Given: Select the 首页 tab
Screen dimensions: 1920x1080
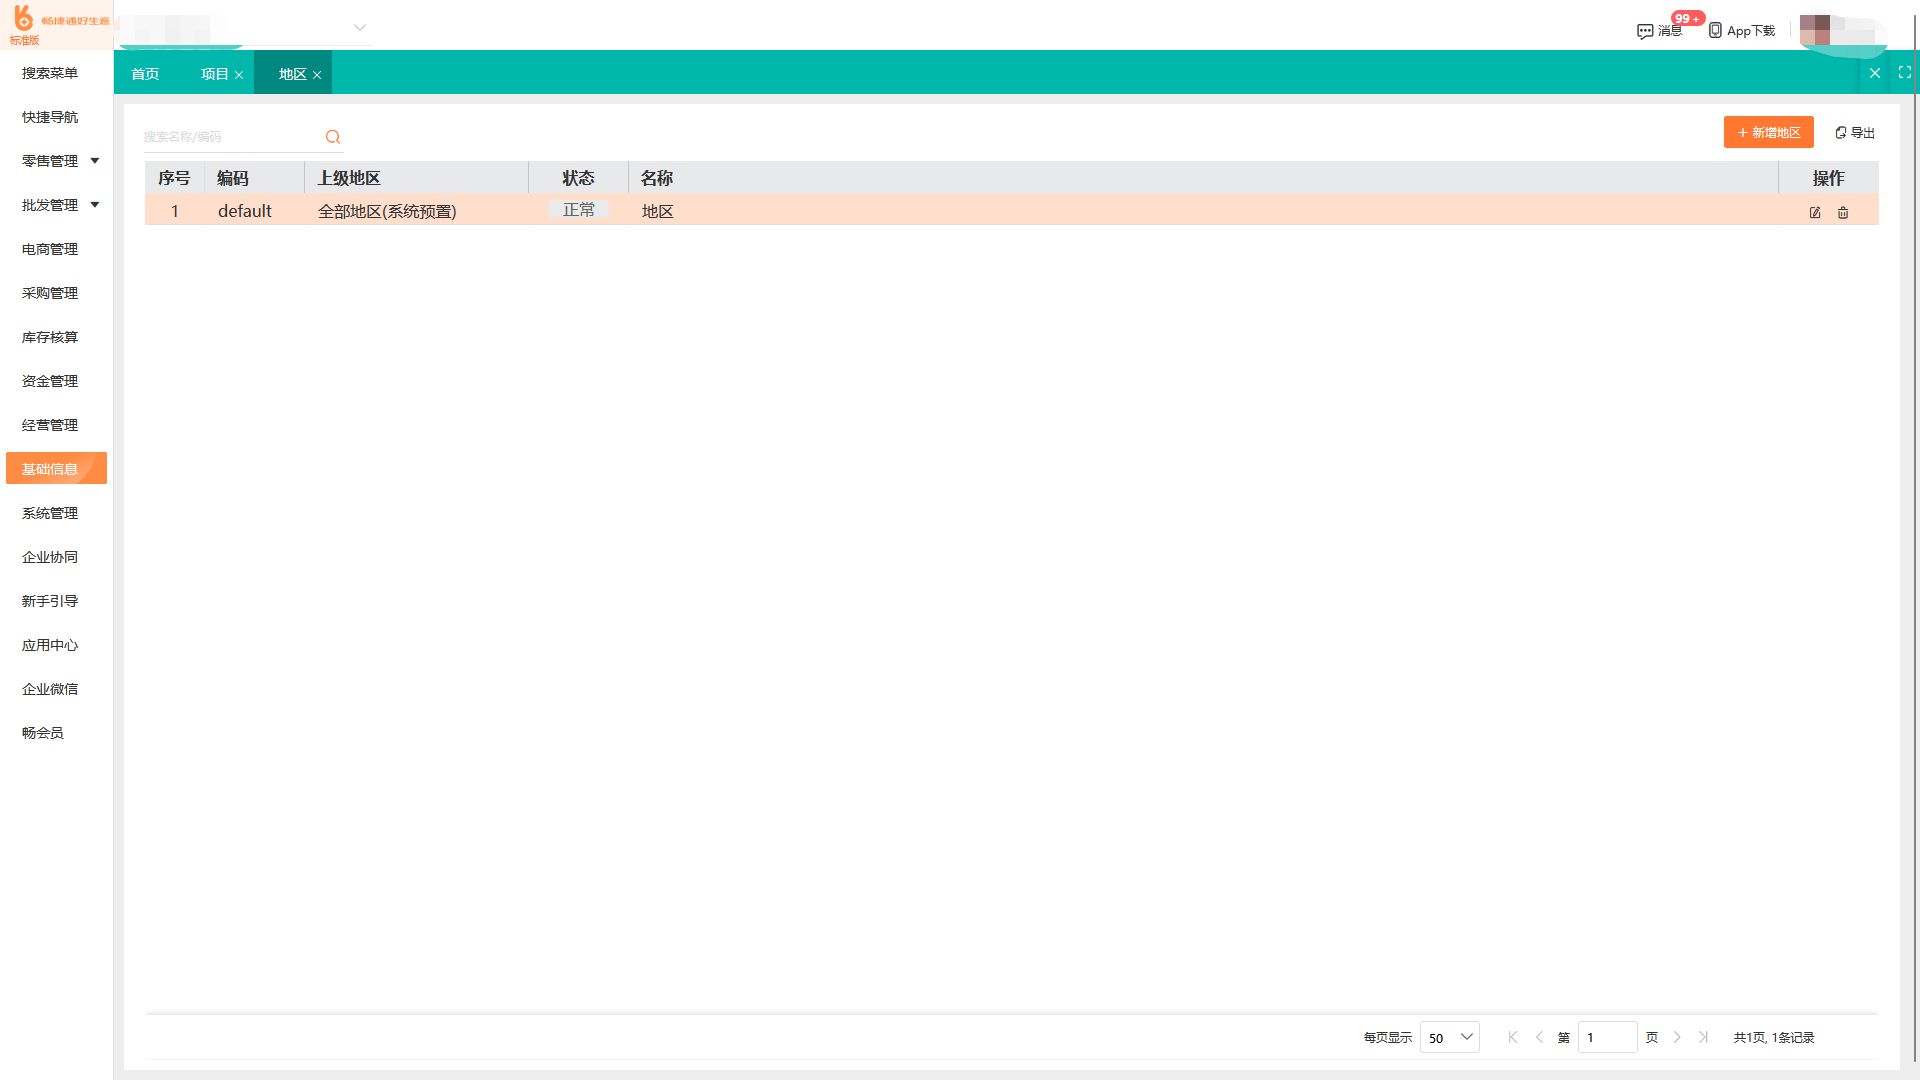Looking at the screenshot, I should click(144, 74).
